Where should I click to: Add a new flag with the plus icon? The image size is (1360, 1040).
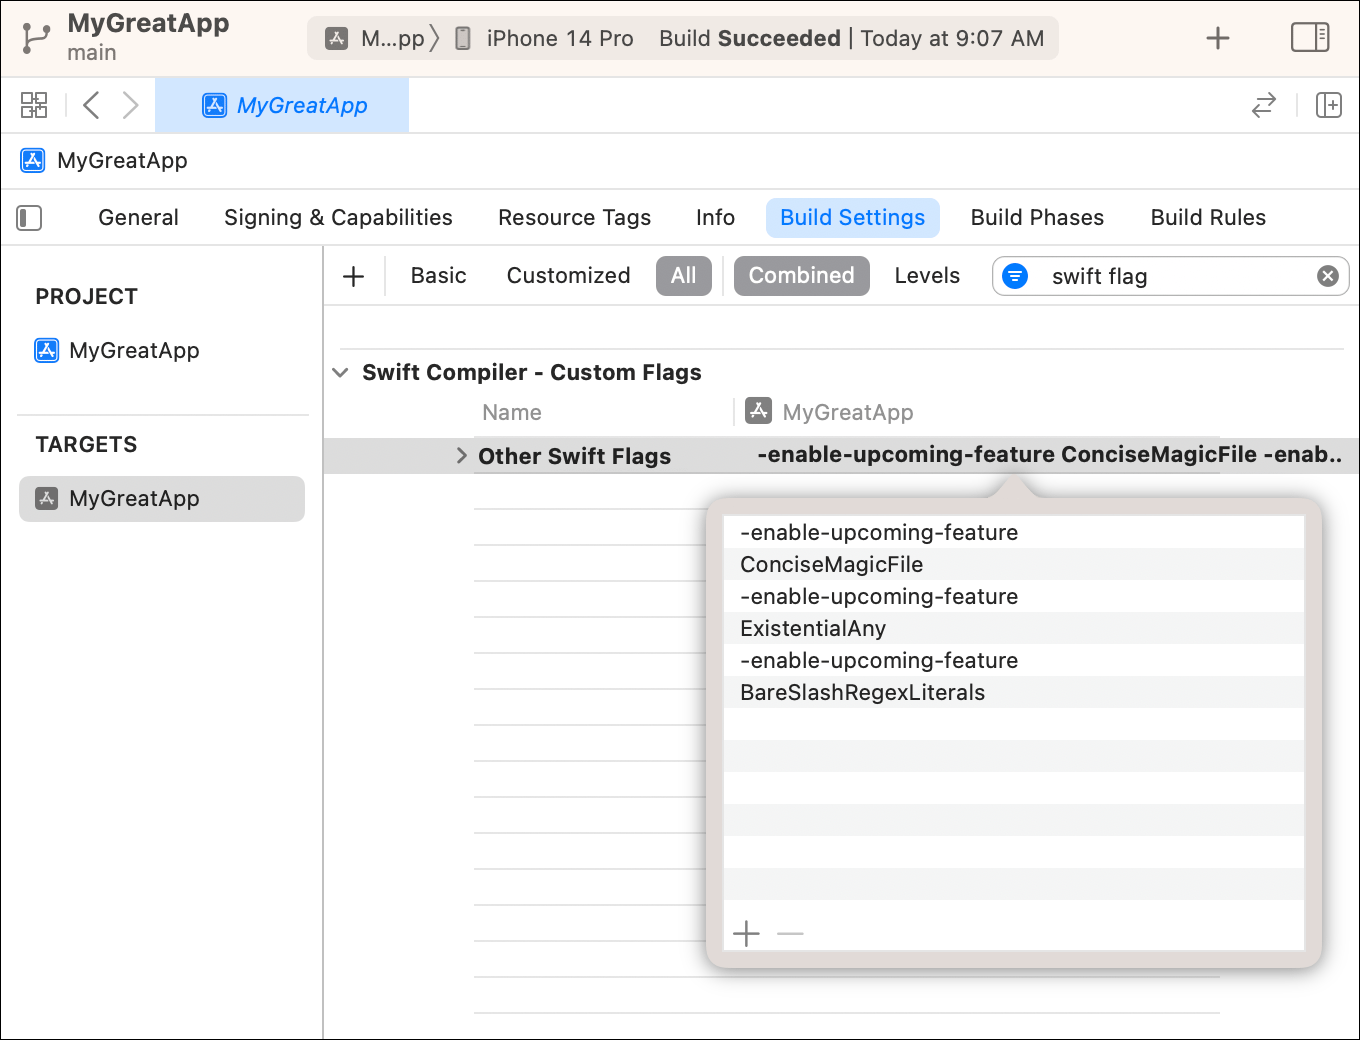point(746,933)
